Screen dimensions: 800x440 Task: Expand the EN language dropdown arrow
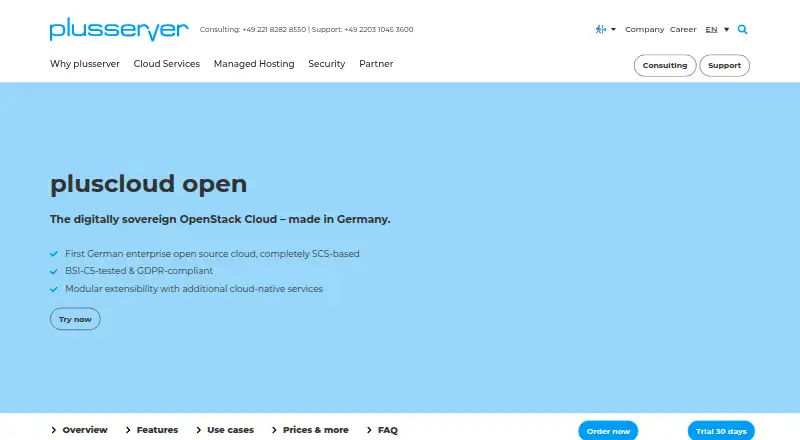727,29
